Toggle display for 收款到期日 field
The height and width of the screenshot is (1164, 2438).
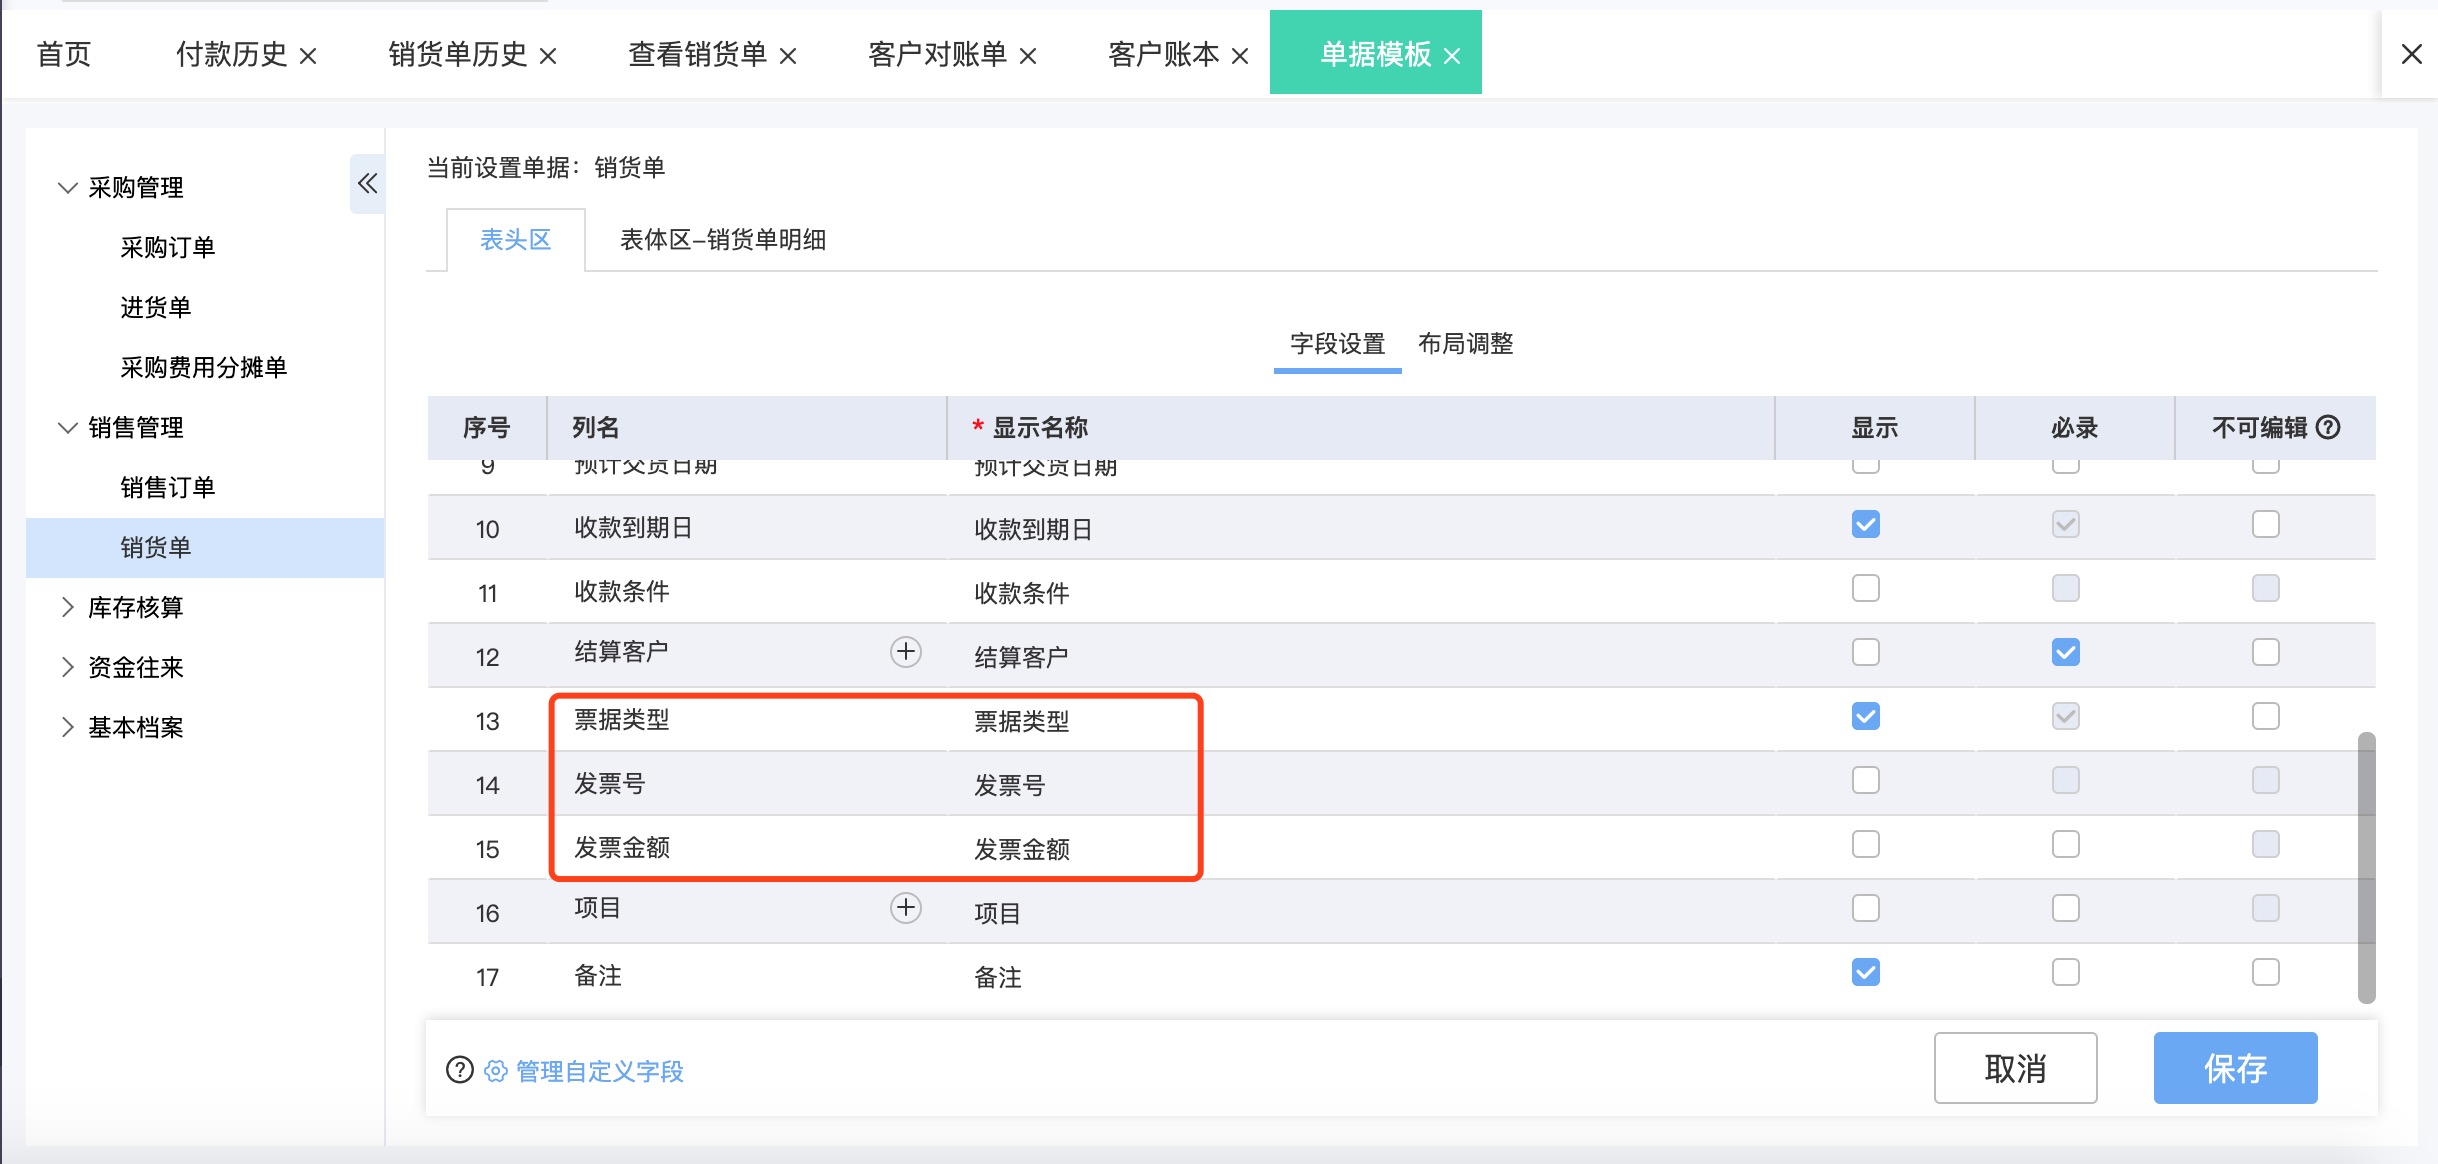pos(1866,525)
